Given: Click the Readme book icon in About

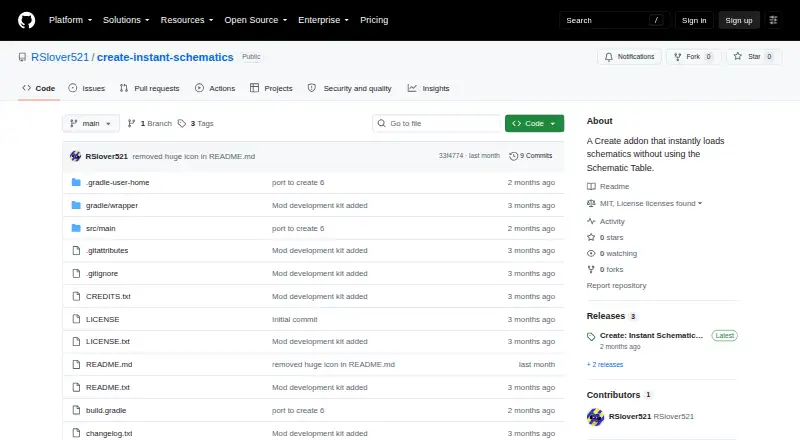Looking at the screenshot, I should click(591, 187).
